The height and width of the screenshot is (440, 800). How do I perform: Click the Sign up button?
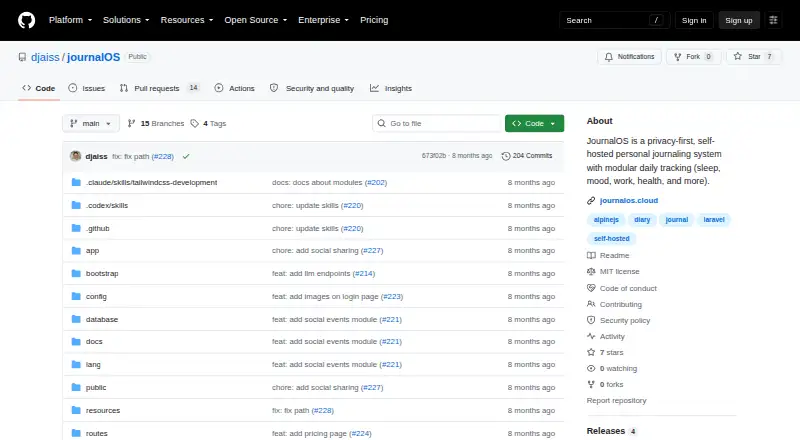tap(739, 20)
